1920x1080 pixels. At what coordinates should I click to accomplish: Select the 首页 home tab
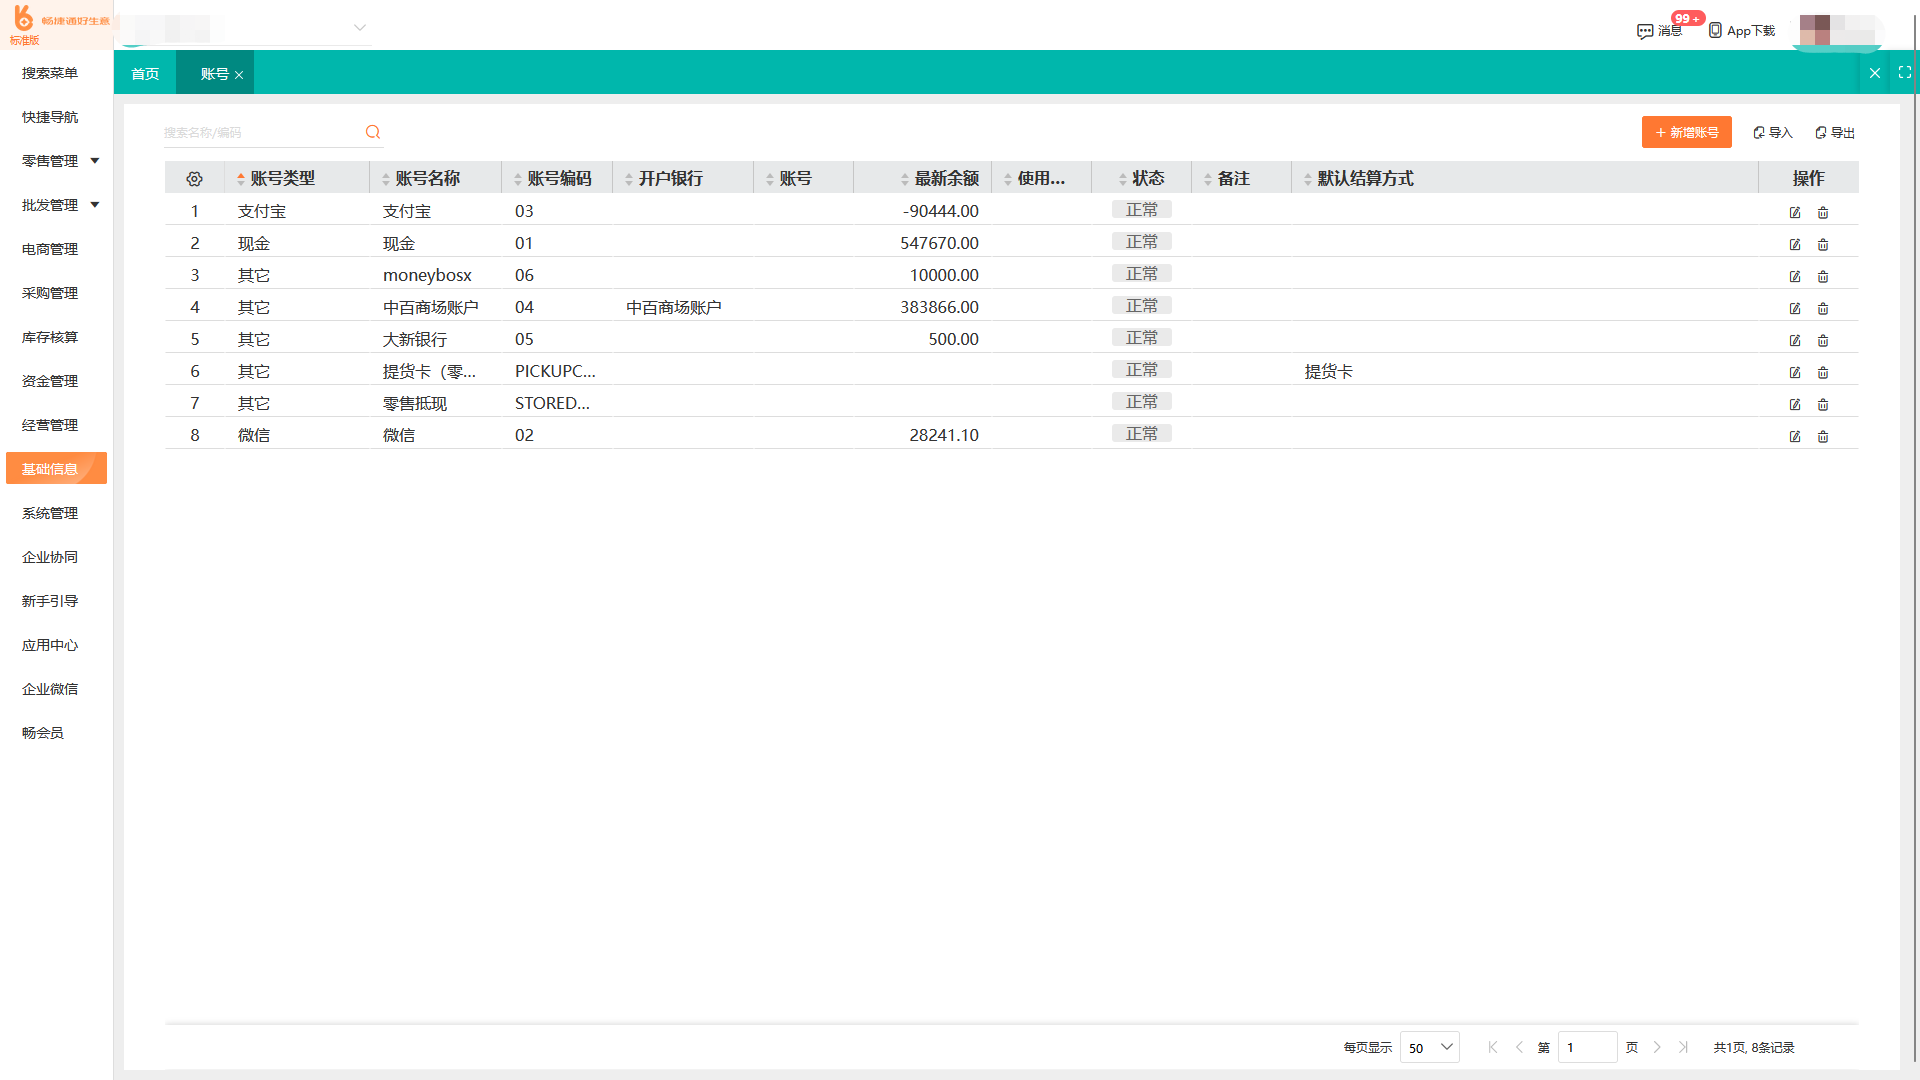point(146,74)
